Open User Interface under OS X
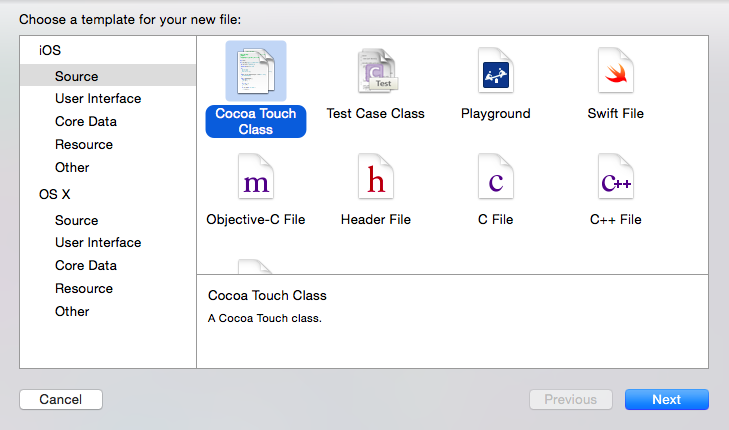The image size is (729, 430). pyautogui.click(x=98, y=243)
